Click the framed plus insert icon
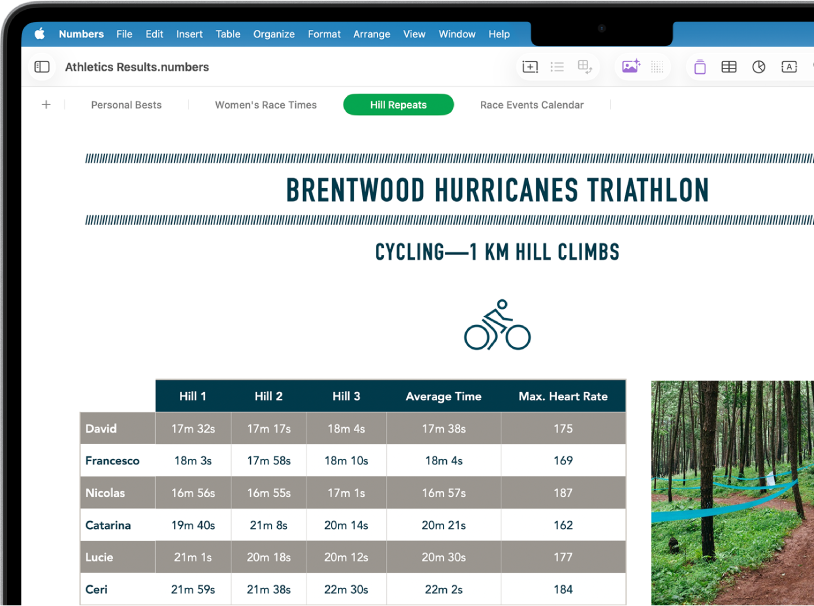814x606 pixels. [x=530, y=66]
